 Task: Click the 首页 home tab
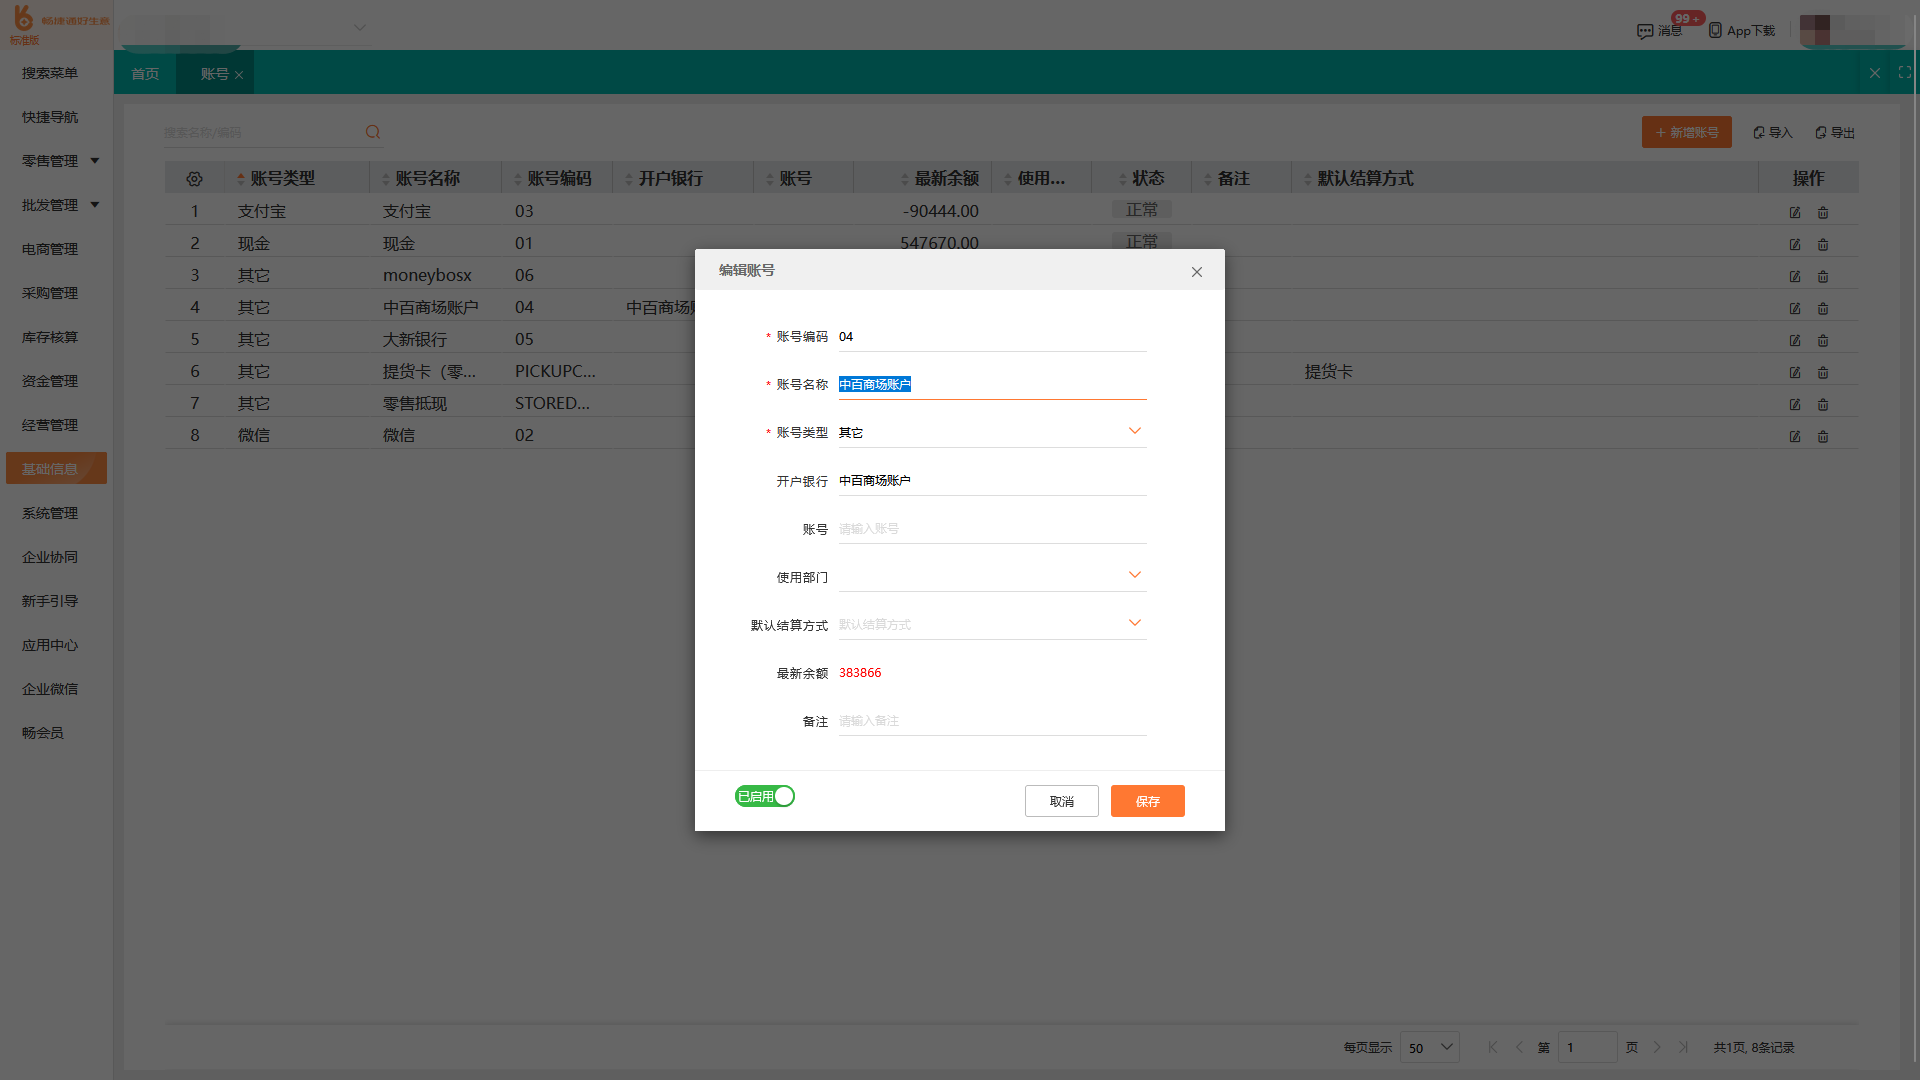[x=145, y=73]
